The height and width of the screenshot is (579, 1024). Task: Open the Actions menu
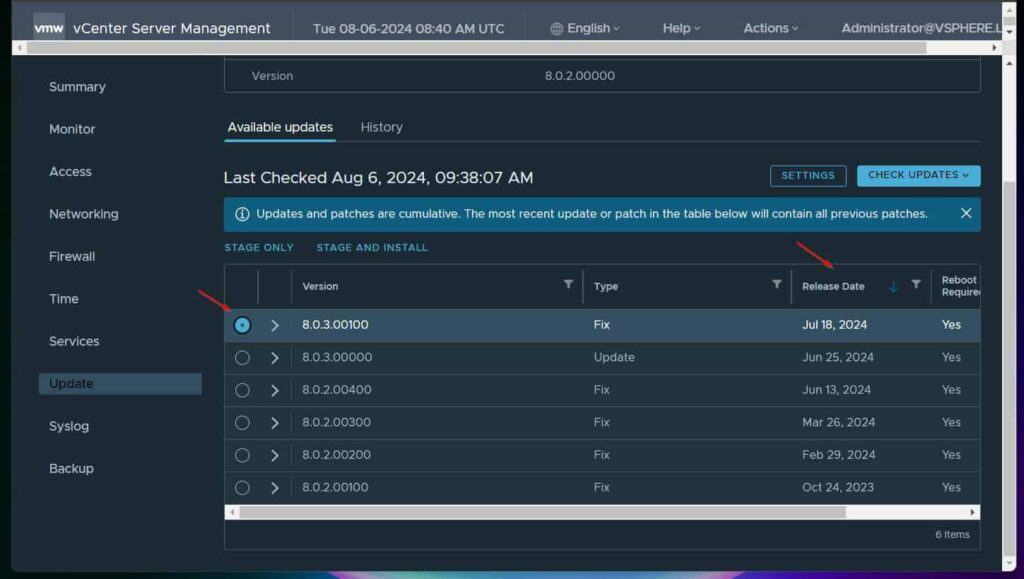click(x=770, y=28)
